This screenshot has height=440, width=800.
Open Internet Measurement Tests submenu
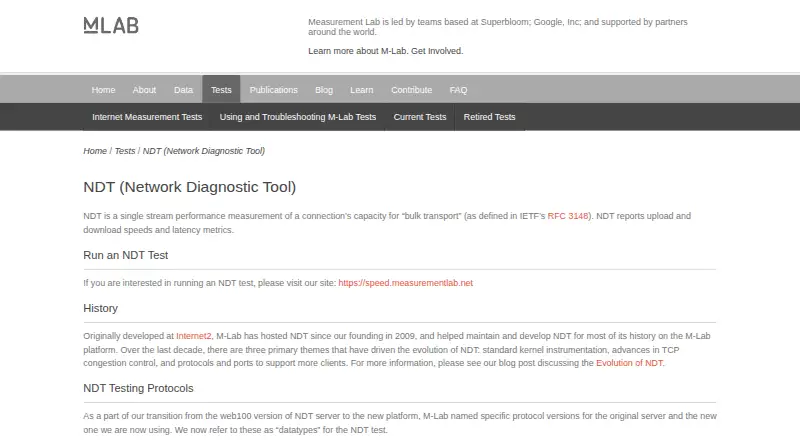point(147,117)
